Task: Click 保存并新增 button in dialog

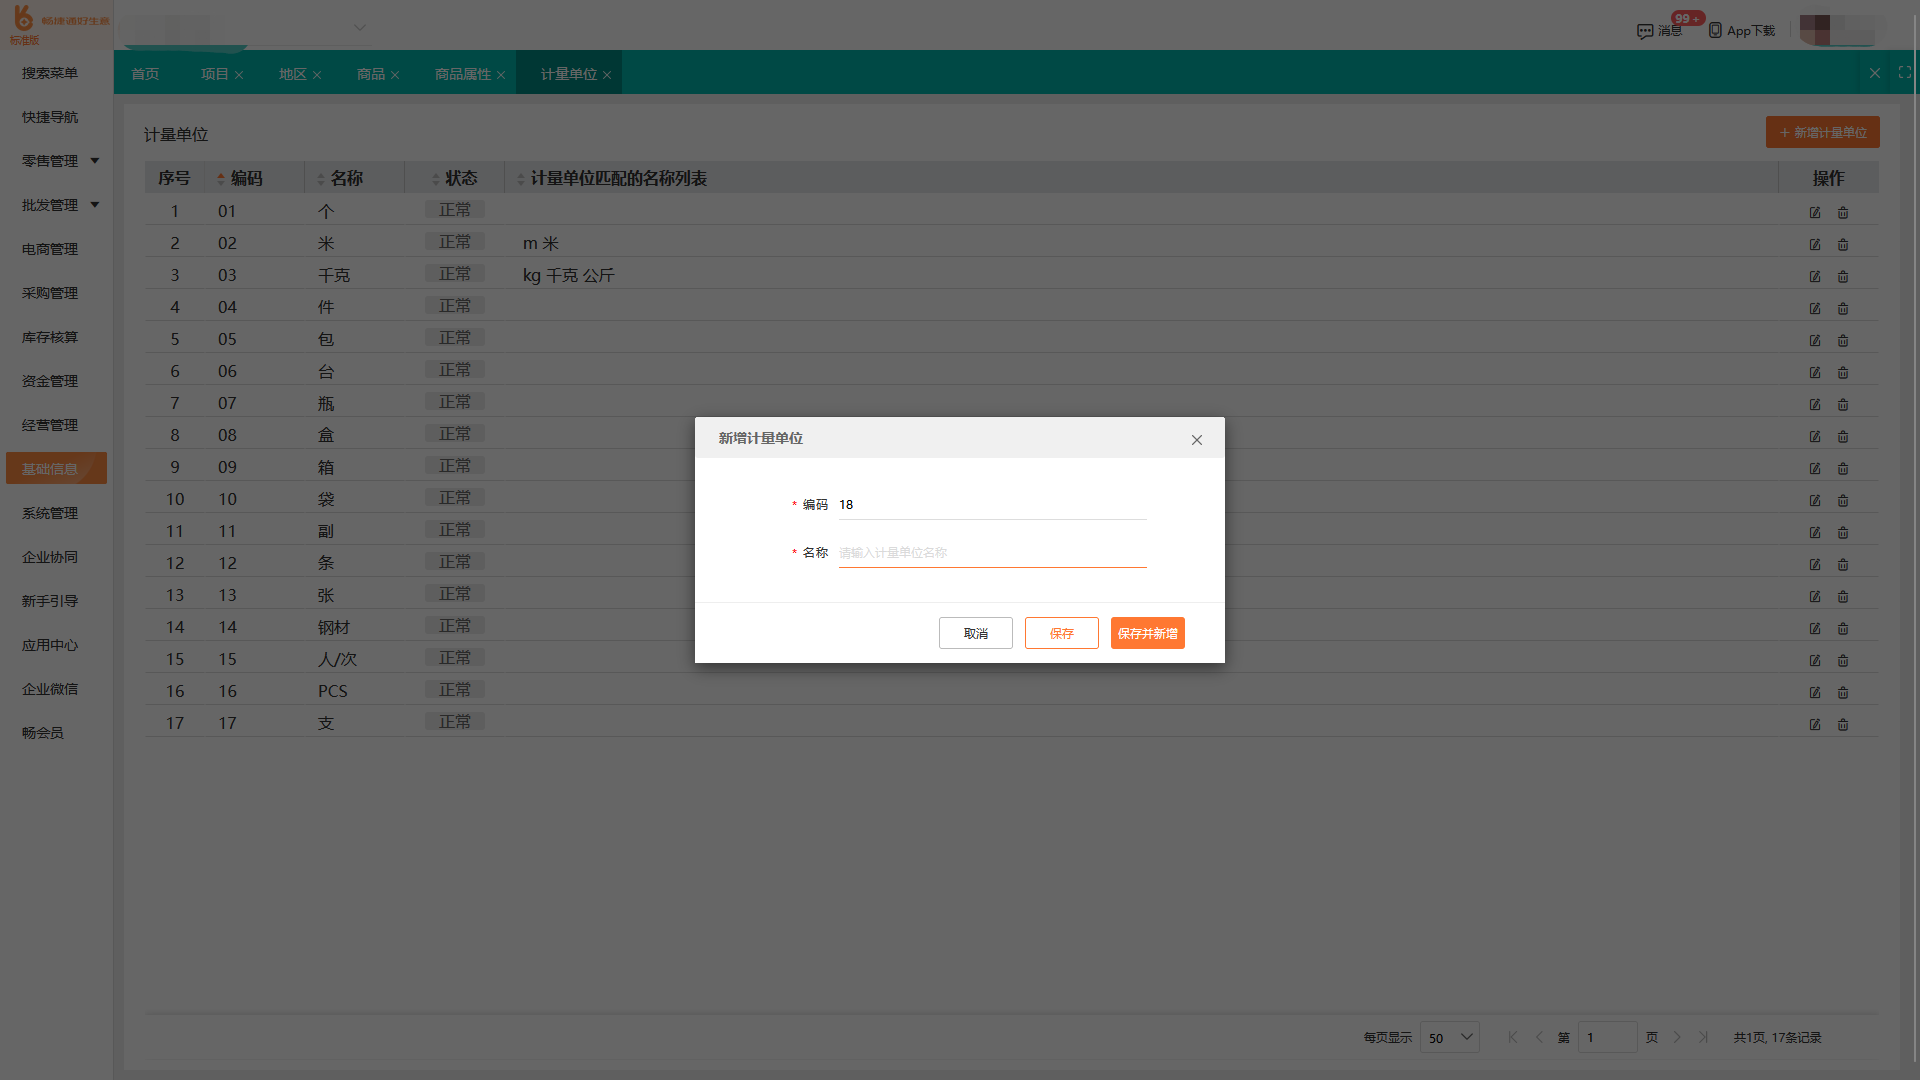Action: pyautogui.click(x=1146, y=633)
